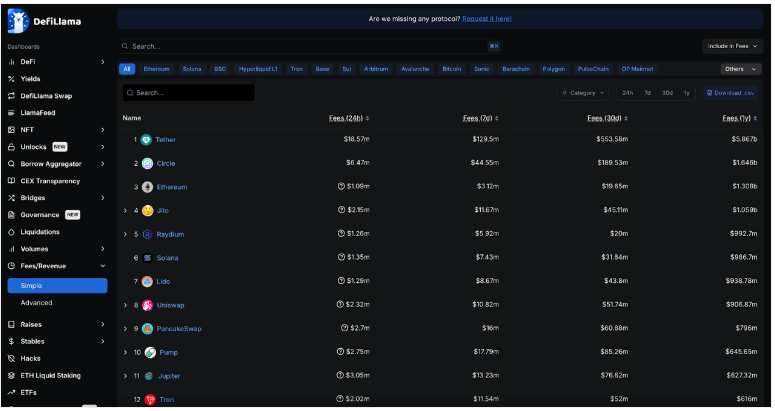The width and height of the screenshot is (775, 411).
Task: Focus the table search field above Name
Action: [x=190, y=93]
